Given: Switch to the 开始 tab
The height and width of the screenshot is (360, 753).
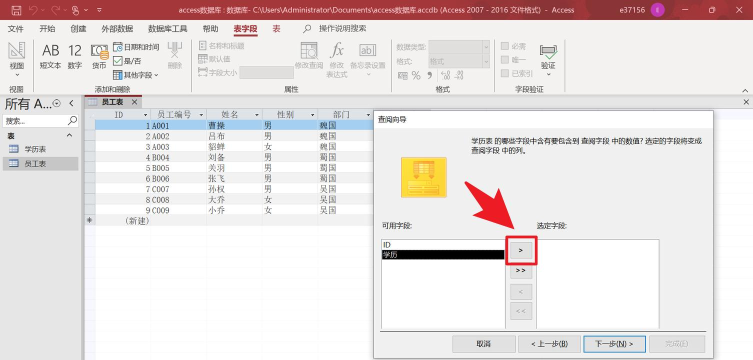Looking at the screenshot, I should pyautogui.click(x=47, y=29).
